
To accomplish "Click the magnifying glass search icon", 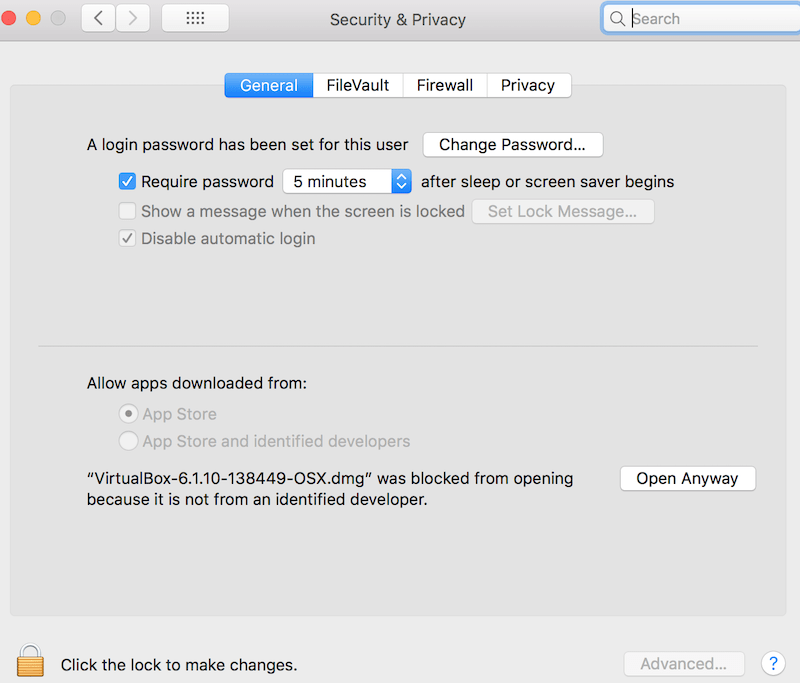I will 617,19.
